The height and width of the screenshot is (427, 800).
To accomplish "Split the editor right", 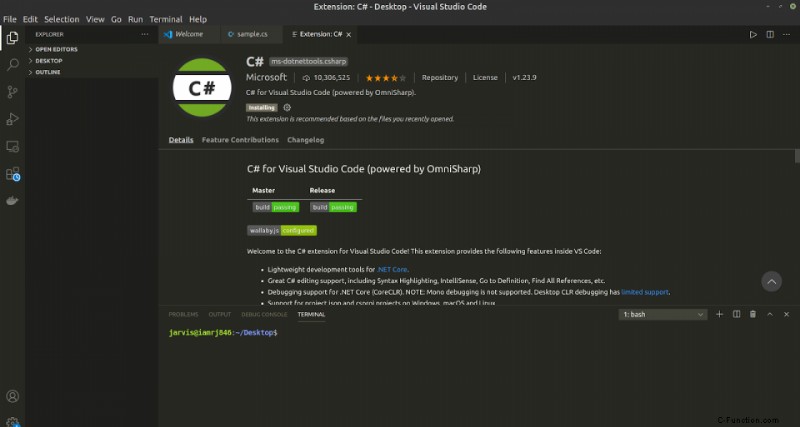I will [770, 34].
